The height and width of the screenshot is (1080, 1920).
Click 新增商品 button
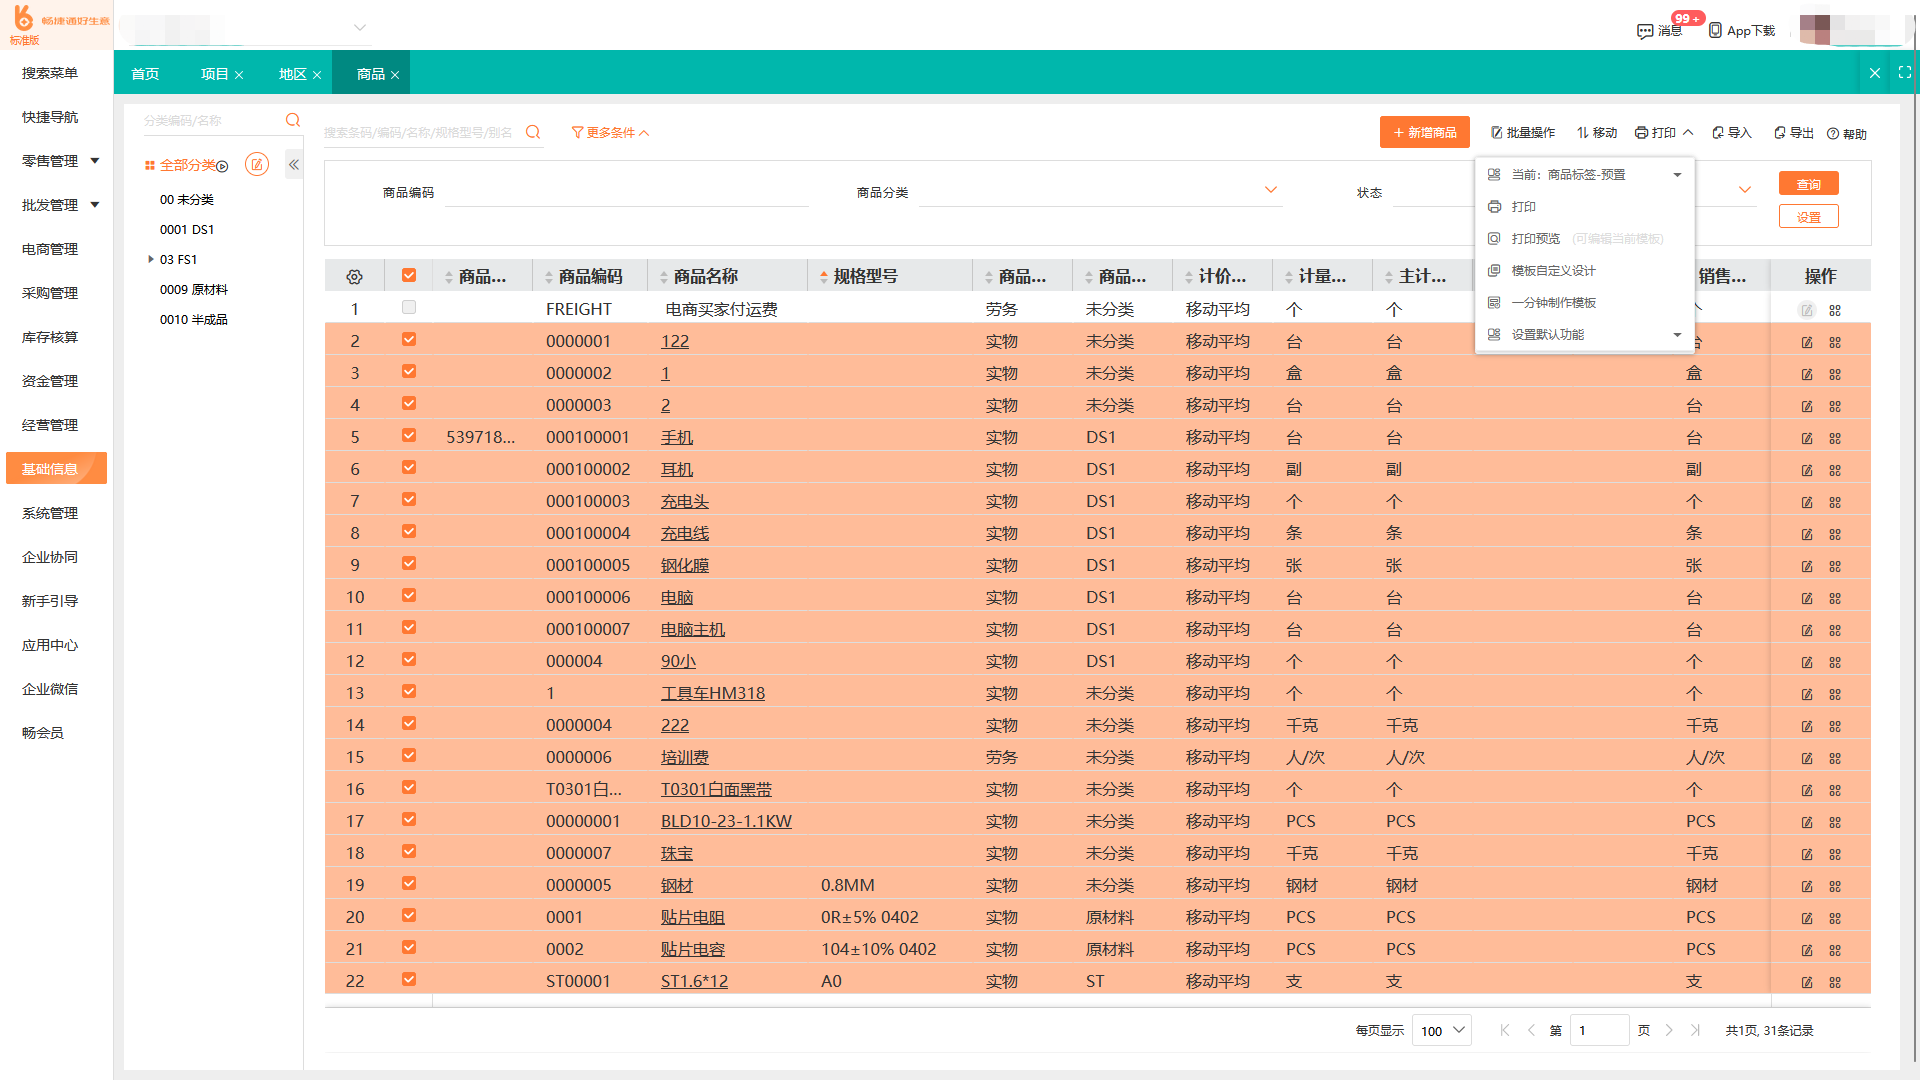(1424, 132)
